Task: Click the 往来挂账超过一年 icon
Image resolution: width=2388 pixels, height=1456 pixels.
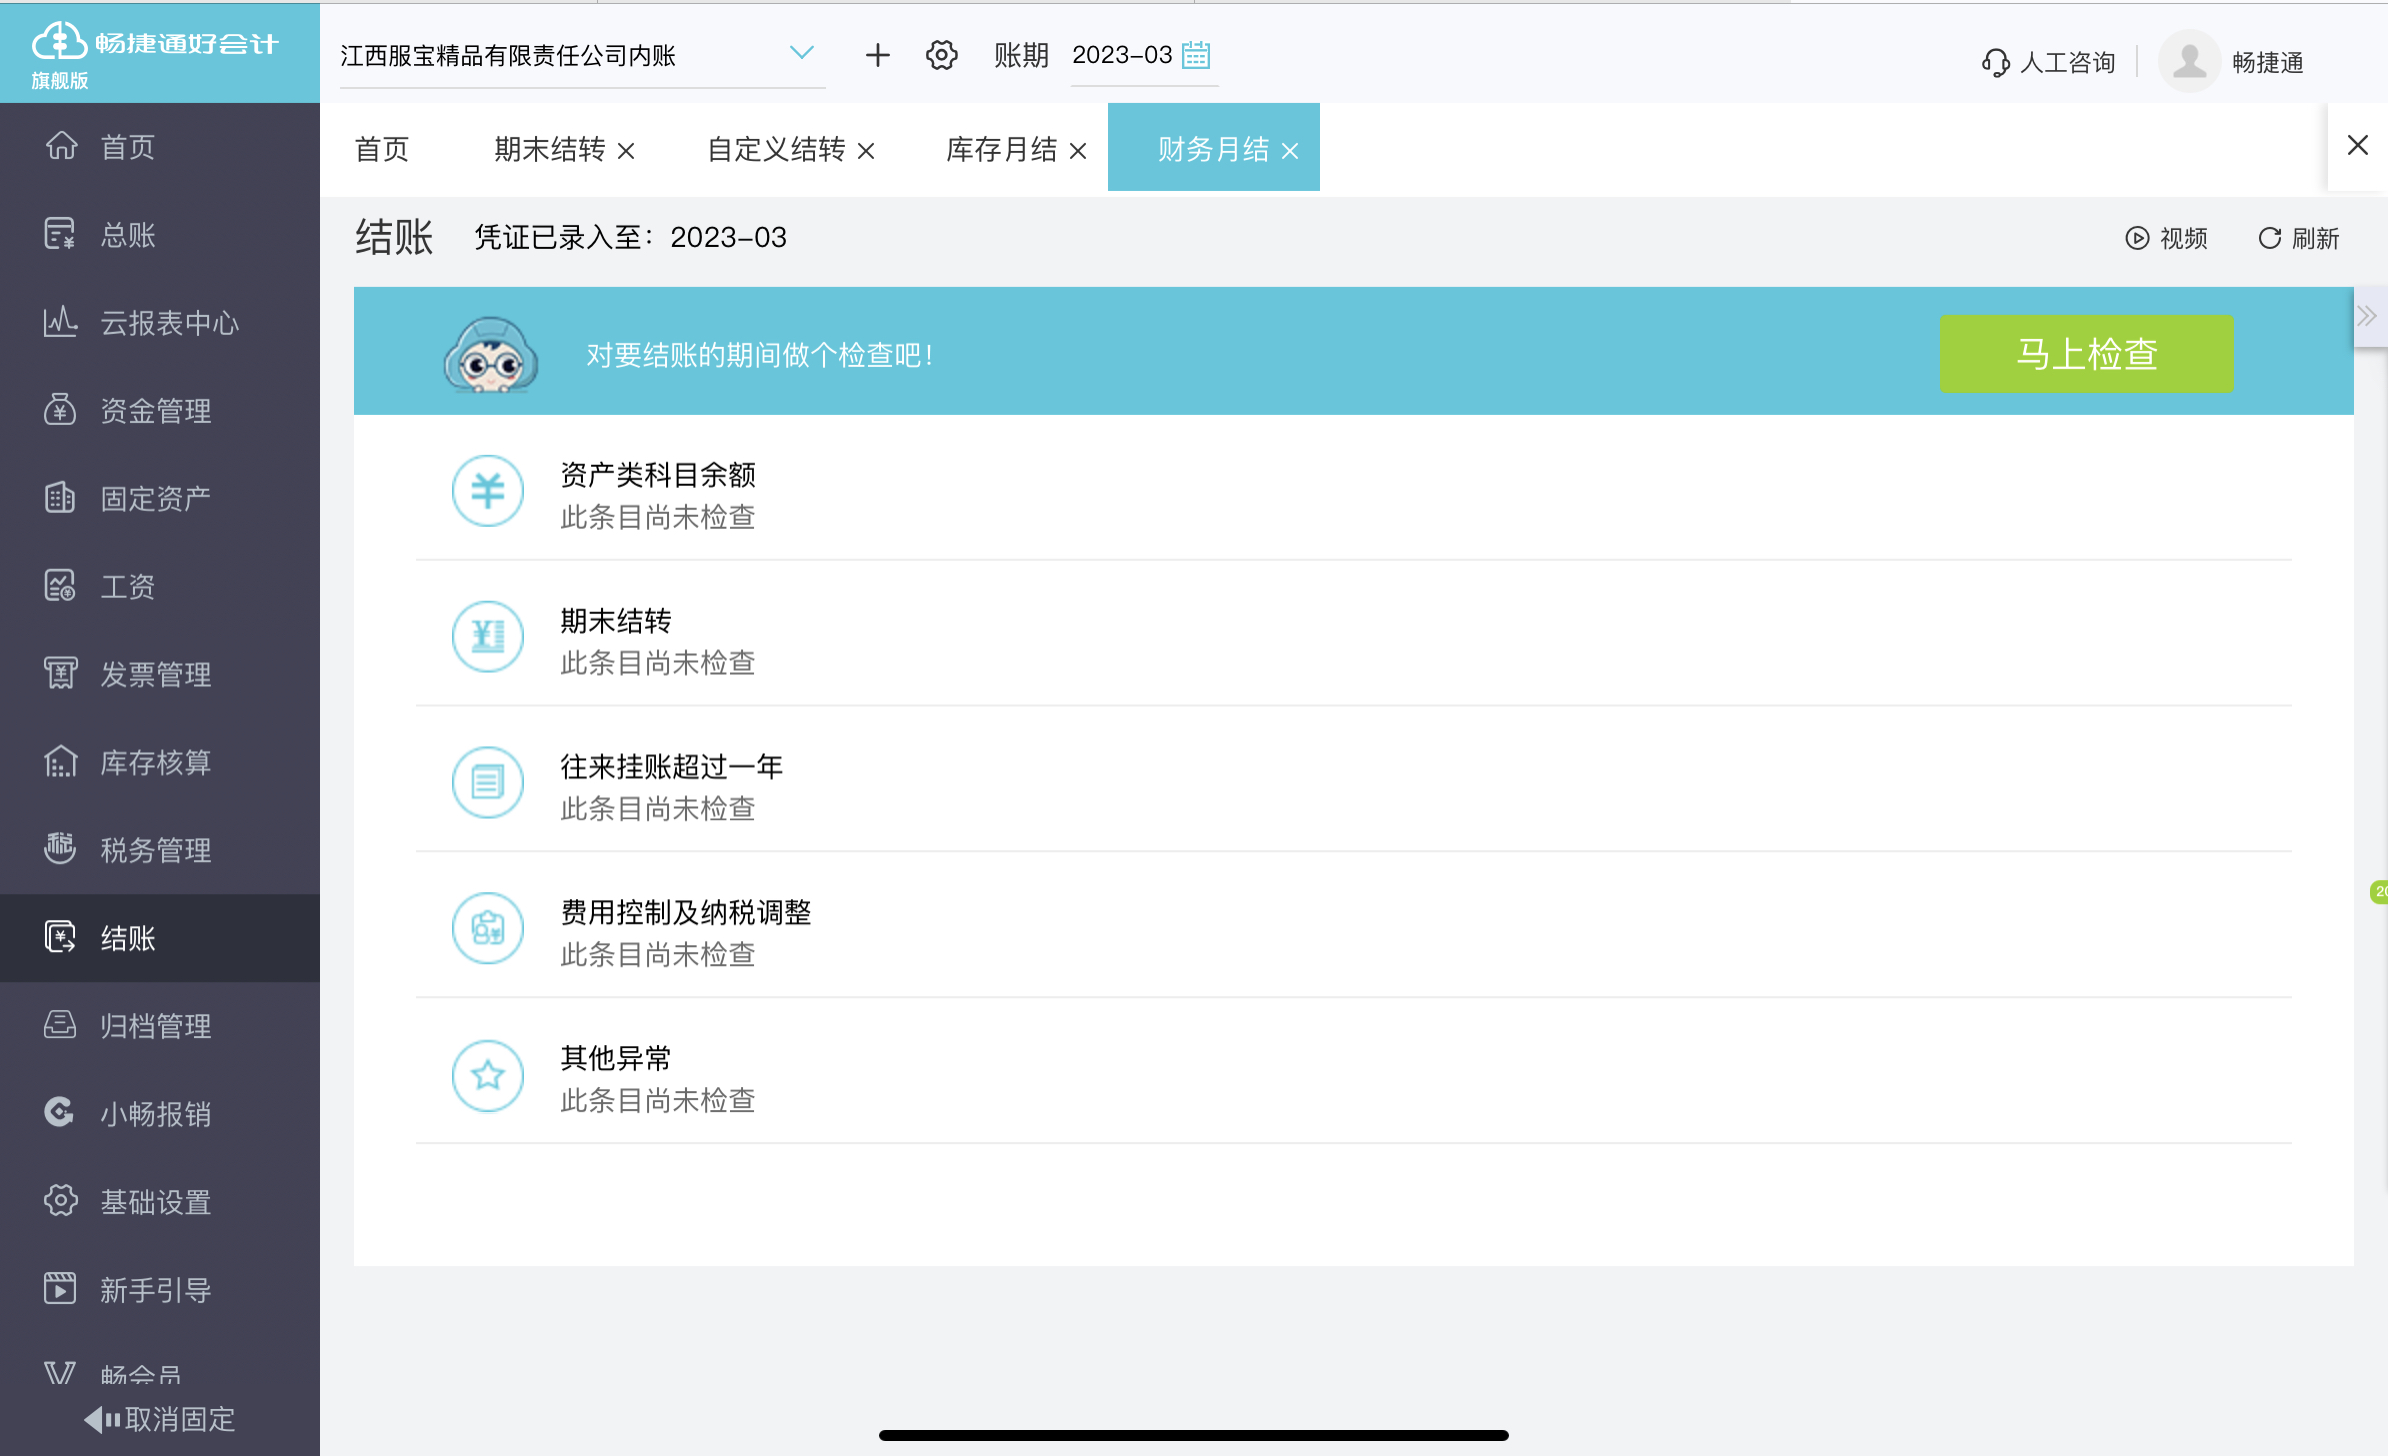Action: coord(484,781)
